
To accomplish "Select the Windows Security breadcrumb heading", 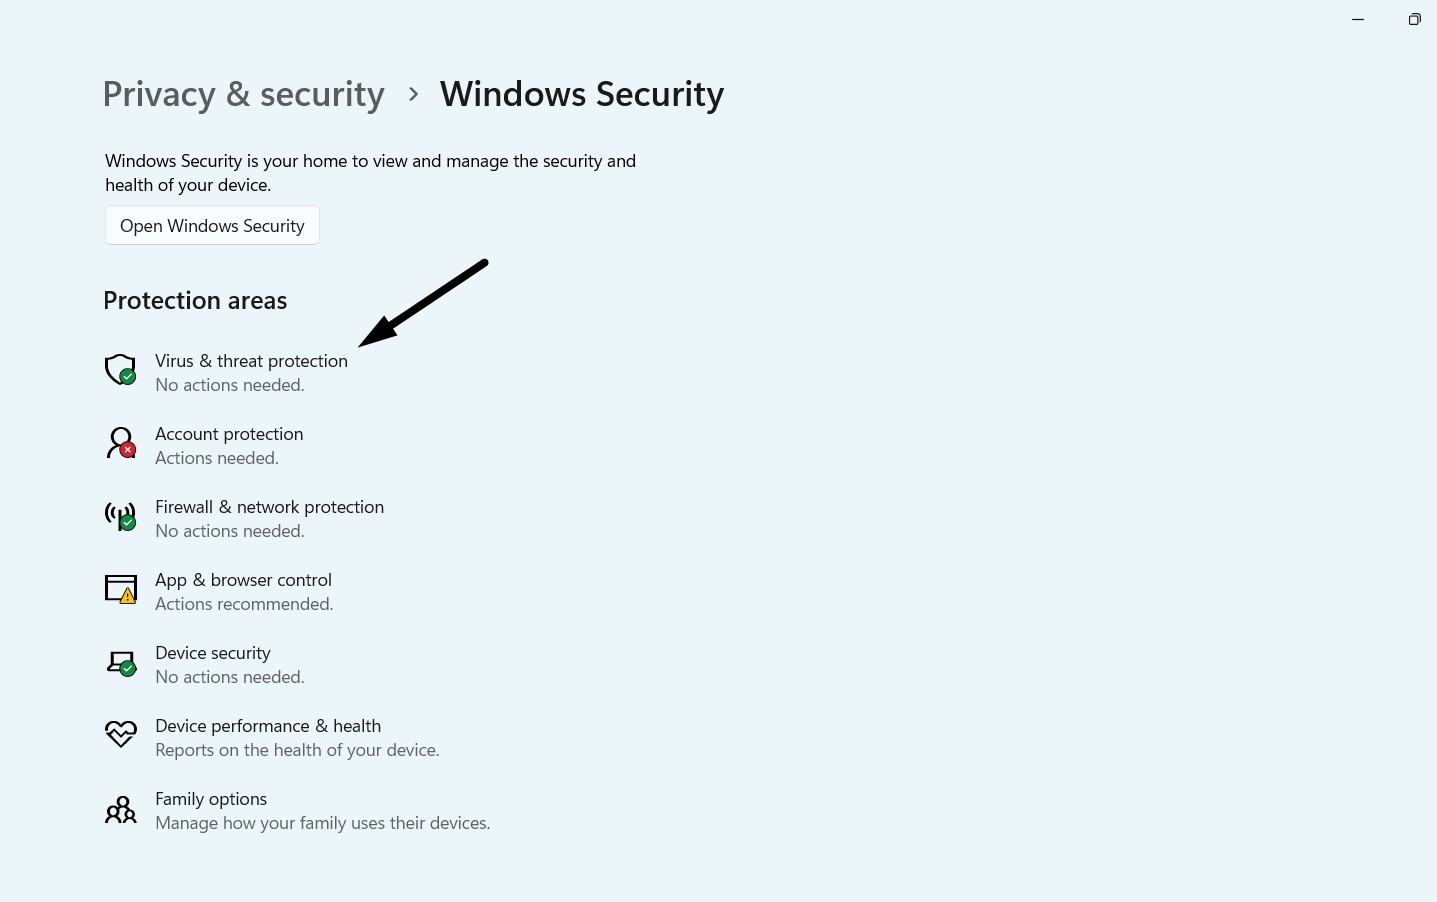I will (581, 93).
